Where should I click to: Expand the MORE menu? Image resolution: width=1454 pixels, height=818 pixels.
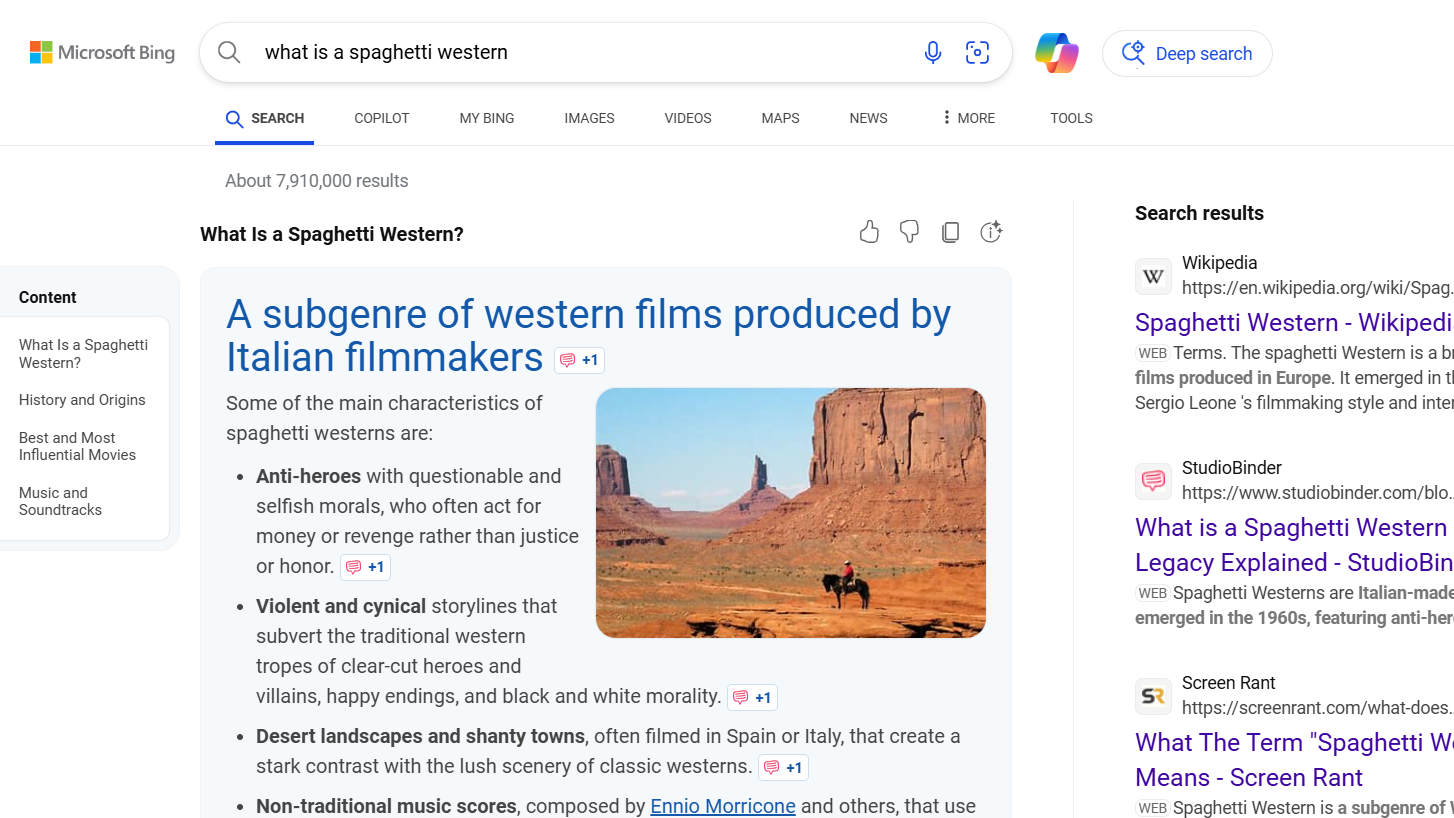click(x=968, y=118)
